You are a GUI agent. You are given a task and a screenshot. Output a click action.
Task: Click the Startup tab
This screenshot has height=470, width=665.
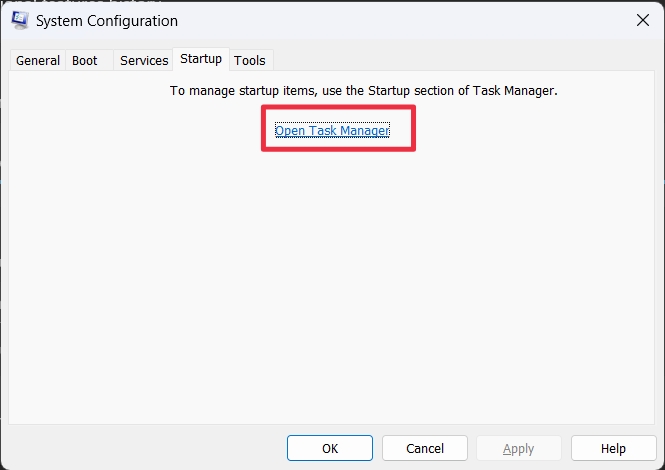201,59
